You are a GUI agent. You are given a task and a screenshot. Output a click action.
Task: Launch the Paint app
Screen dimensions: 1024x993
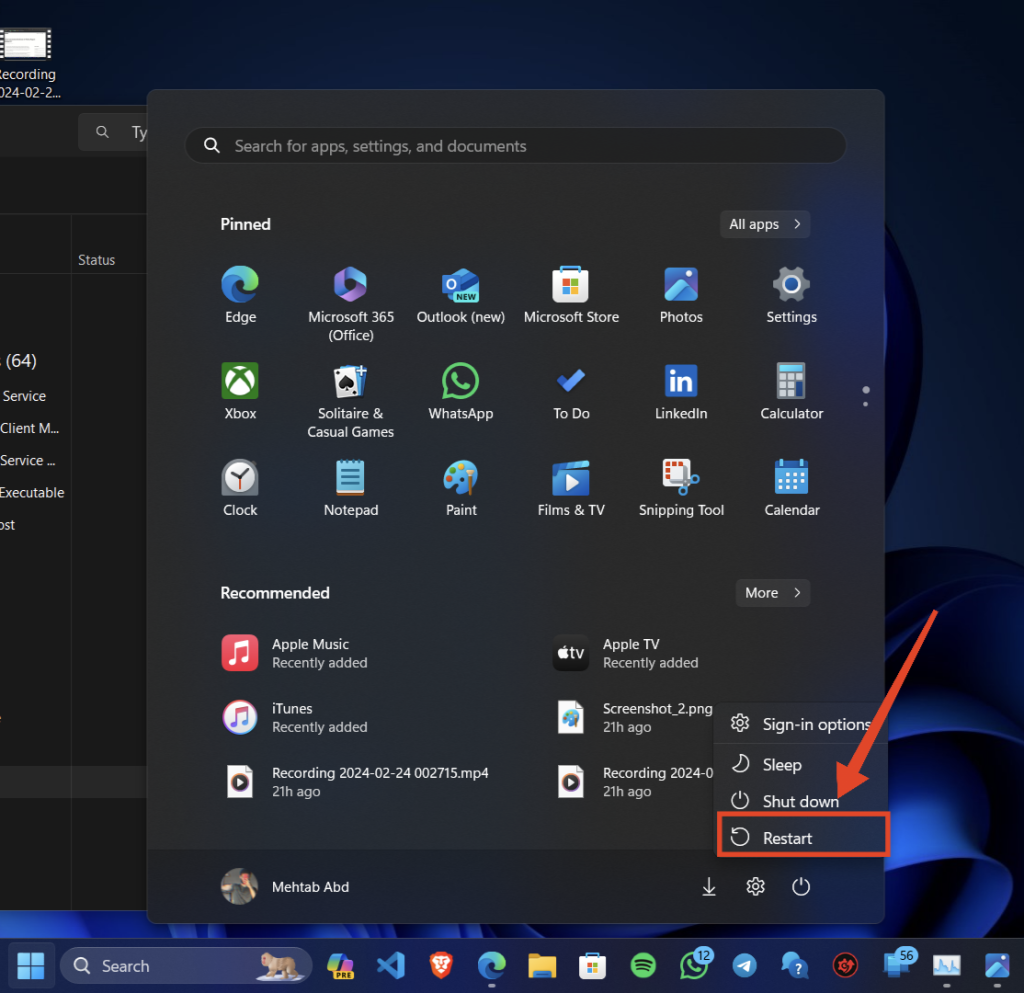[460, 488]
